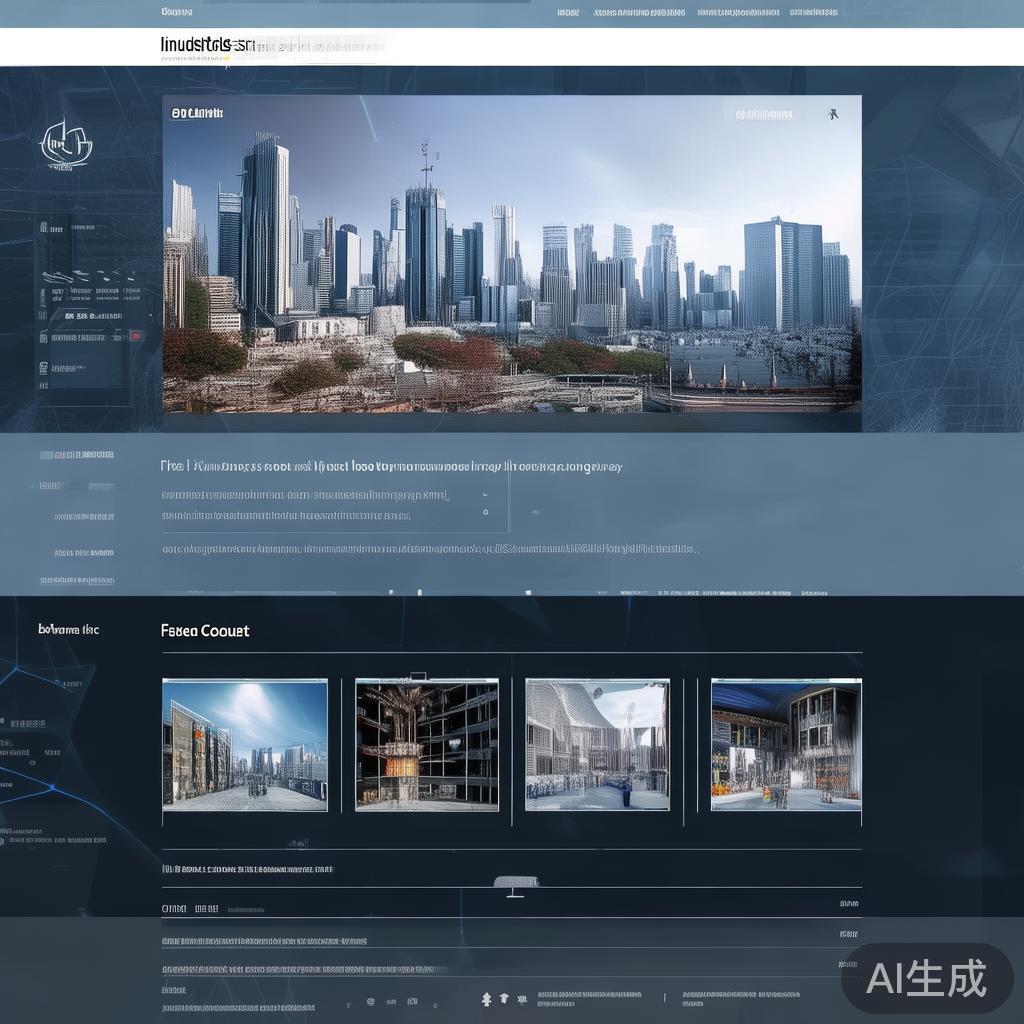This screenshot has height=1024, width=1024.
Task: Open the second thumbnail with dark scaffold structure
Action: click(x=427, y=745)
